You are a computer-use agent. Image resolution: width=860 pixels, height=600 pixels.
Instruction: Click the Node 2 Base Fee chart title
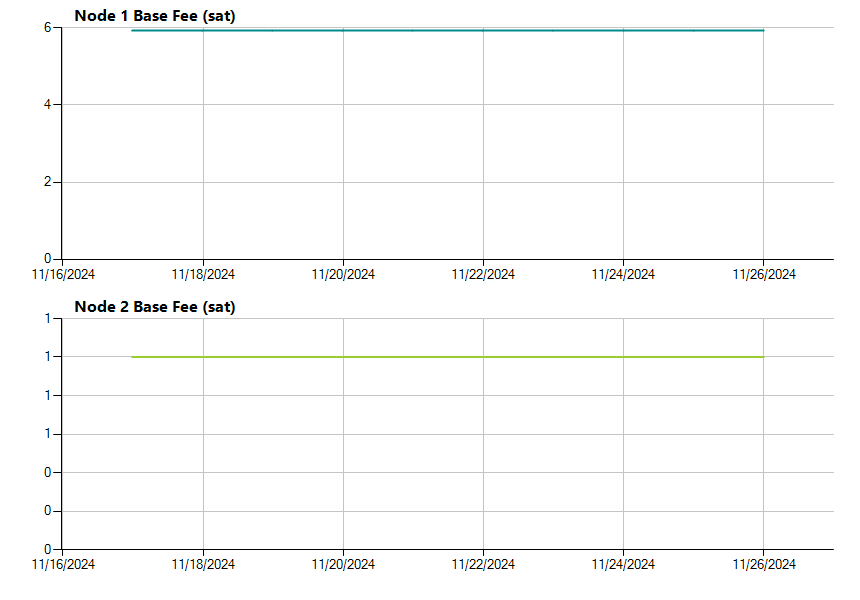(155, 307)
